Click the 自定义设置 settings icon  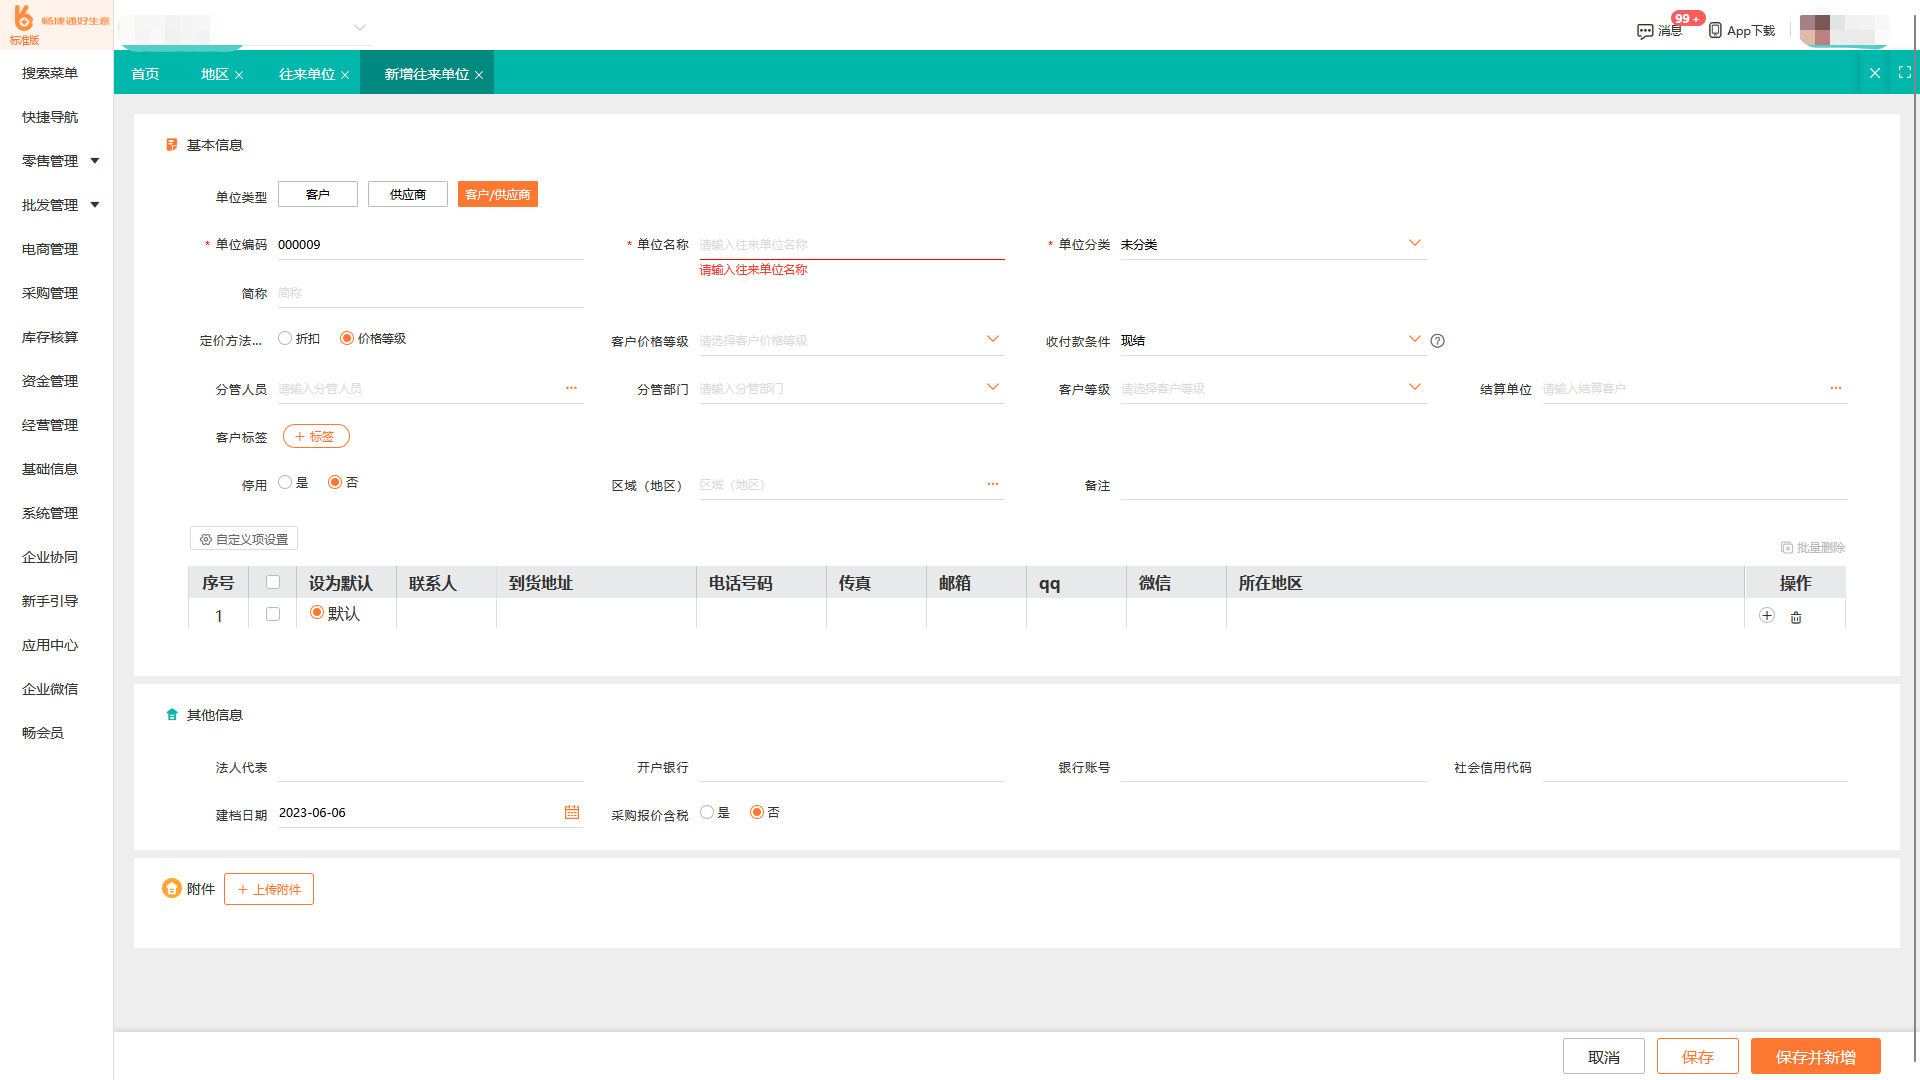click(206, 539)
